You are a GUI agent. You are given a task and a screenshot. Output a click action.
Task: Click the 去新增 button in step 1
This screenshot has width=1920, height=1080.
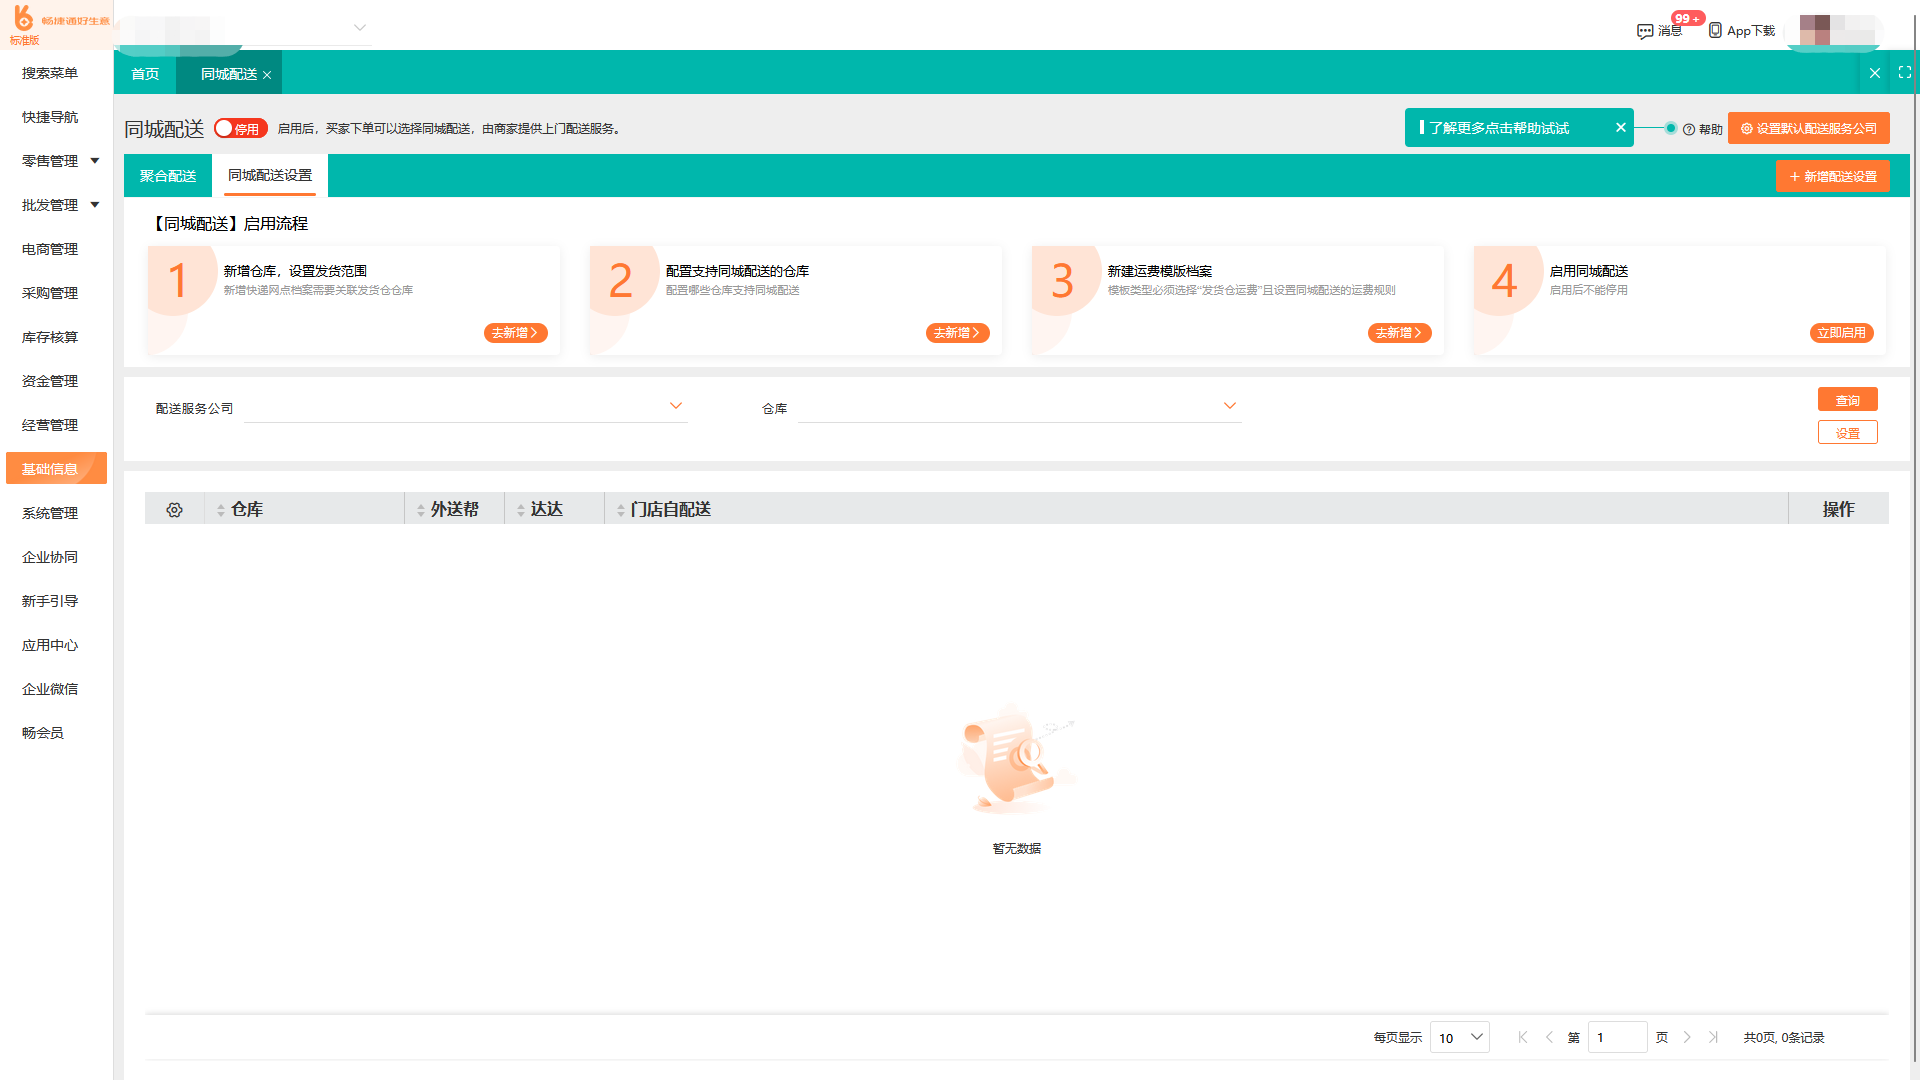tap(513, 332)
